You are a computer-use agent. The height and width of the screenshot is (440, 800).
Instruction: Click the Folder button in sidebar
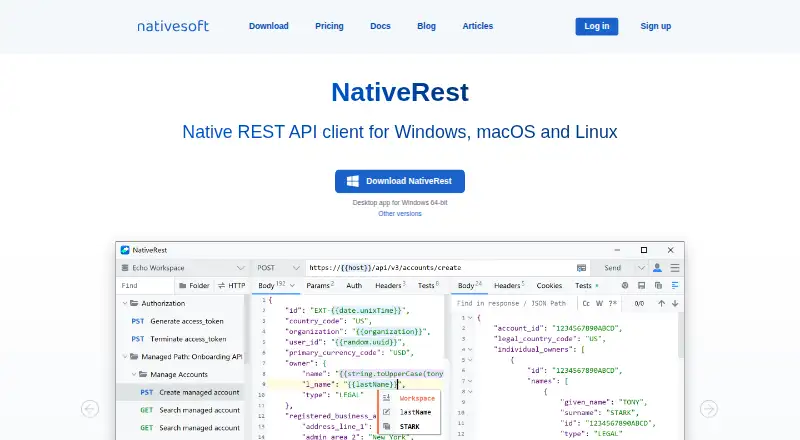[194, 286]
